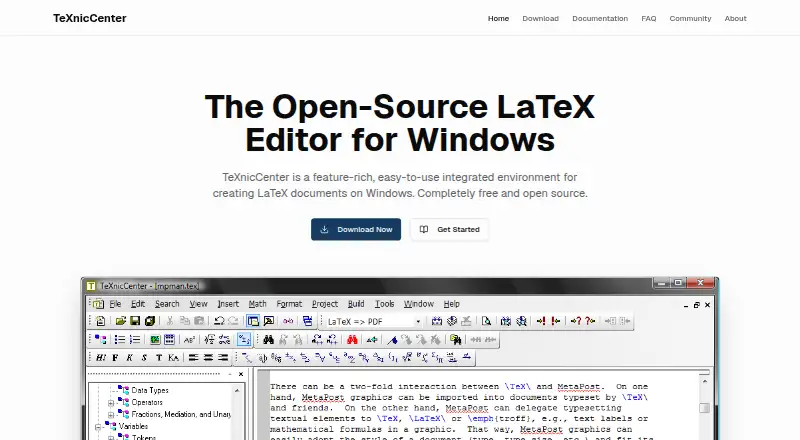Open the Insert menu
800x440 pixels.
point(228,304)
